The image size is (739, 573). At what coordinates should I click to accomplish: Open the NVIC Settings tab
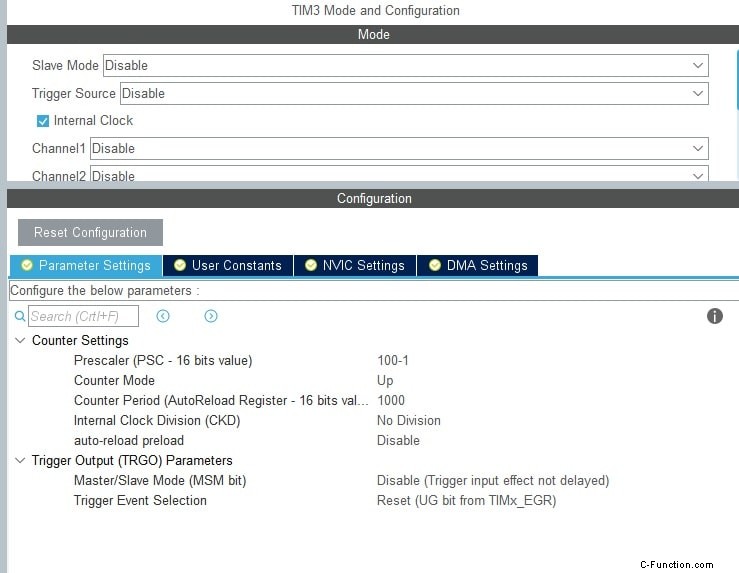[355, 266]
